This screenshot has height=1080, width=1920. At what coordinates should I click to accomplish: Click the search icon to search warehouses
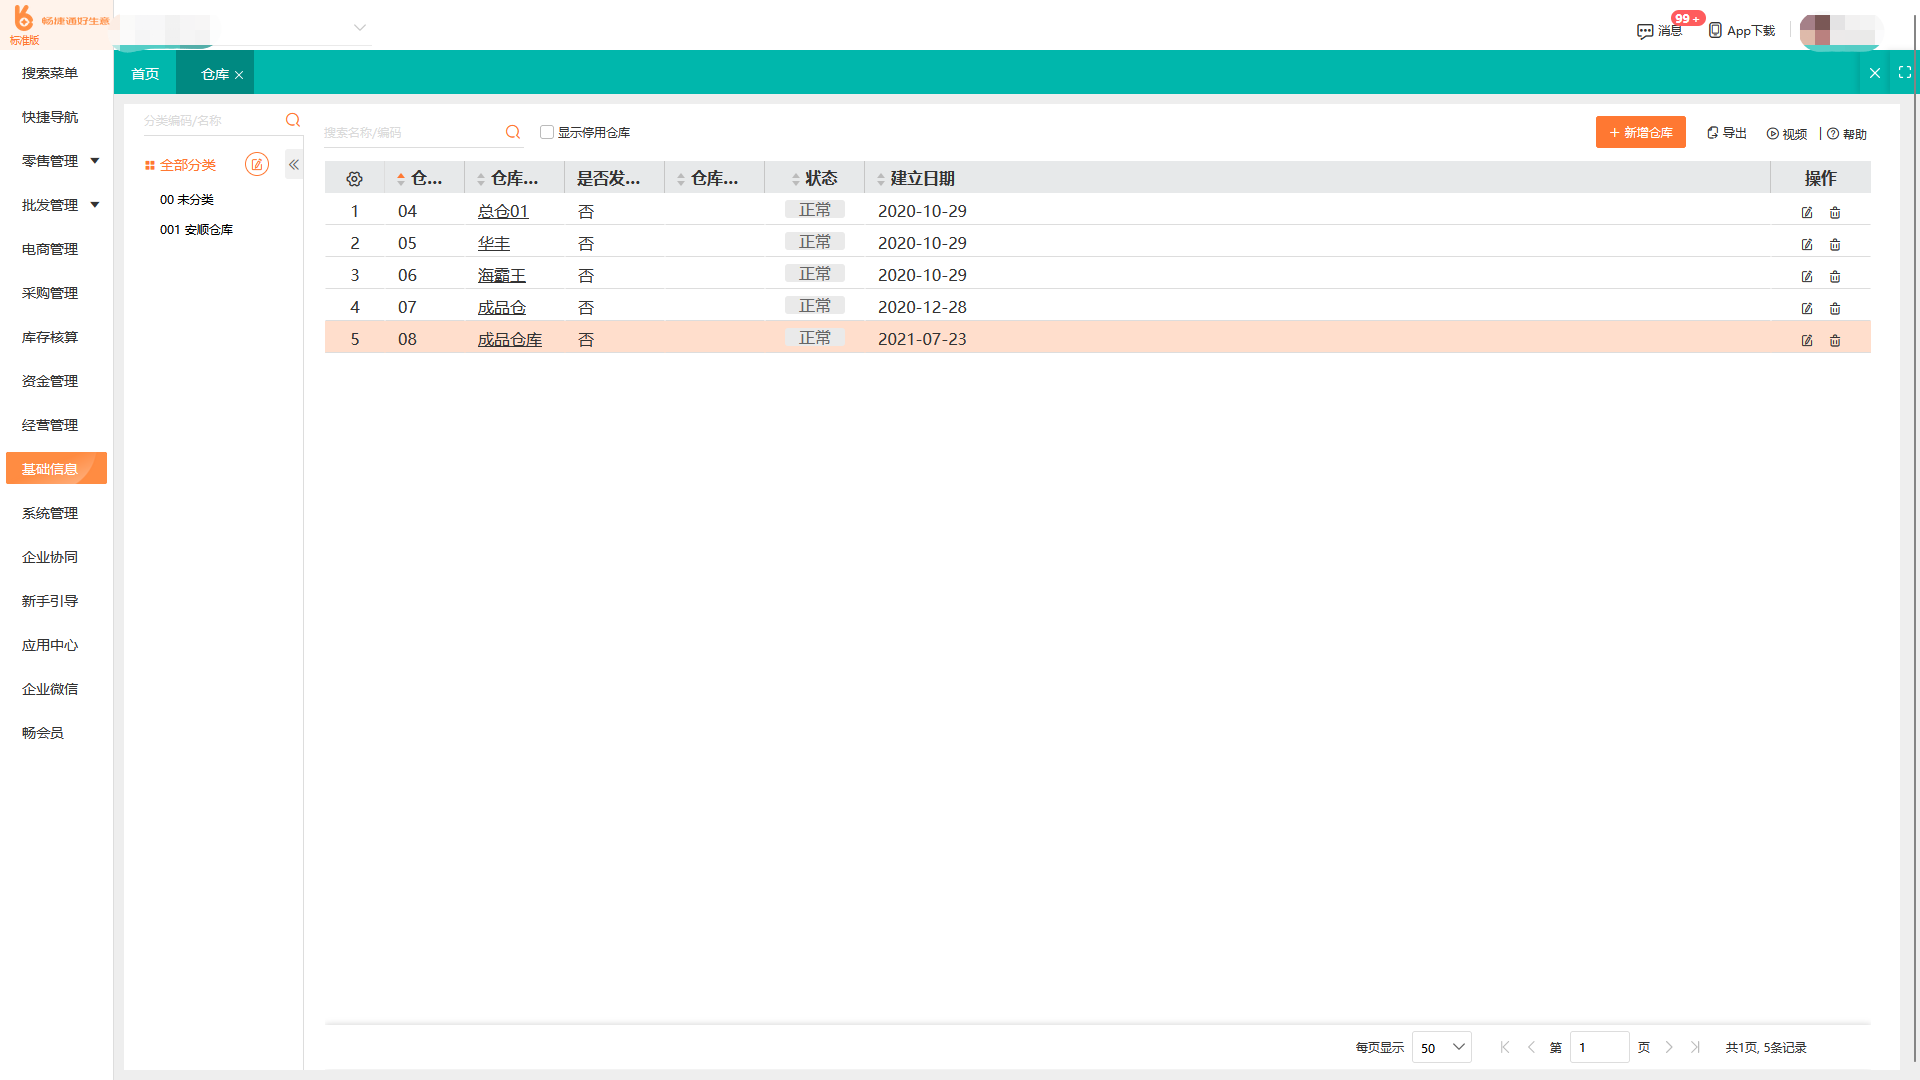tap(512, 132)
